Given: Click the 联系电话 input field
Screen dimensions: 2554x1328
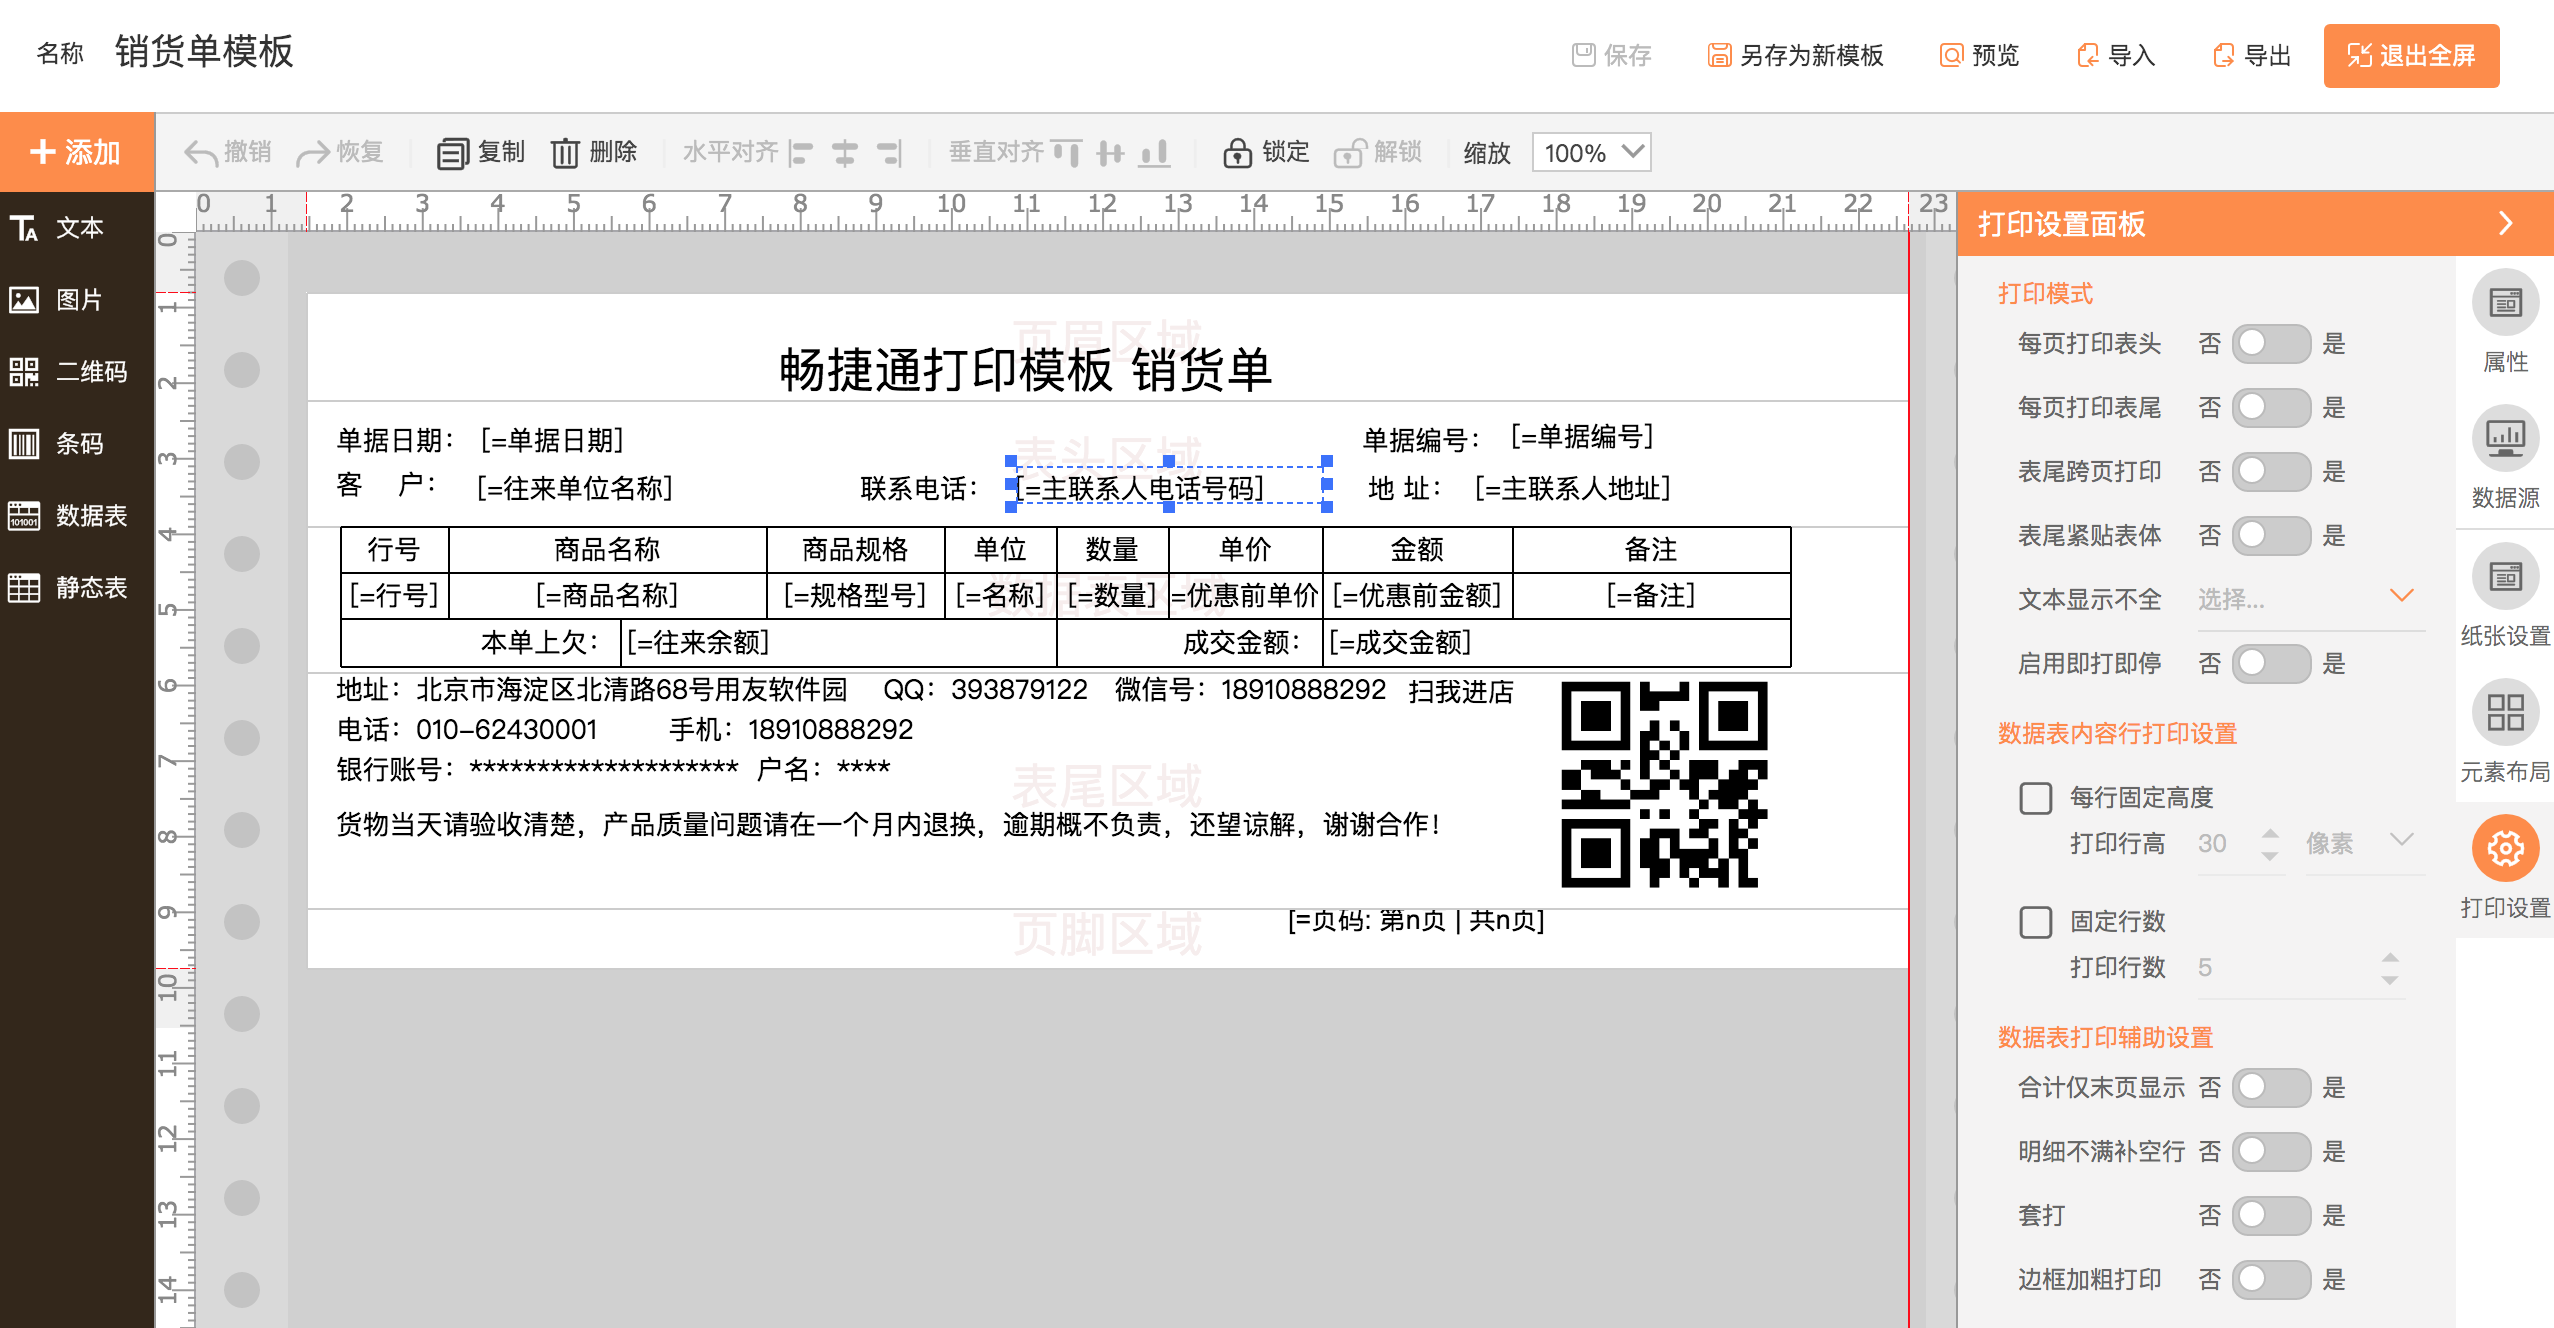Looking at the screenshot, I should 1166,488.
